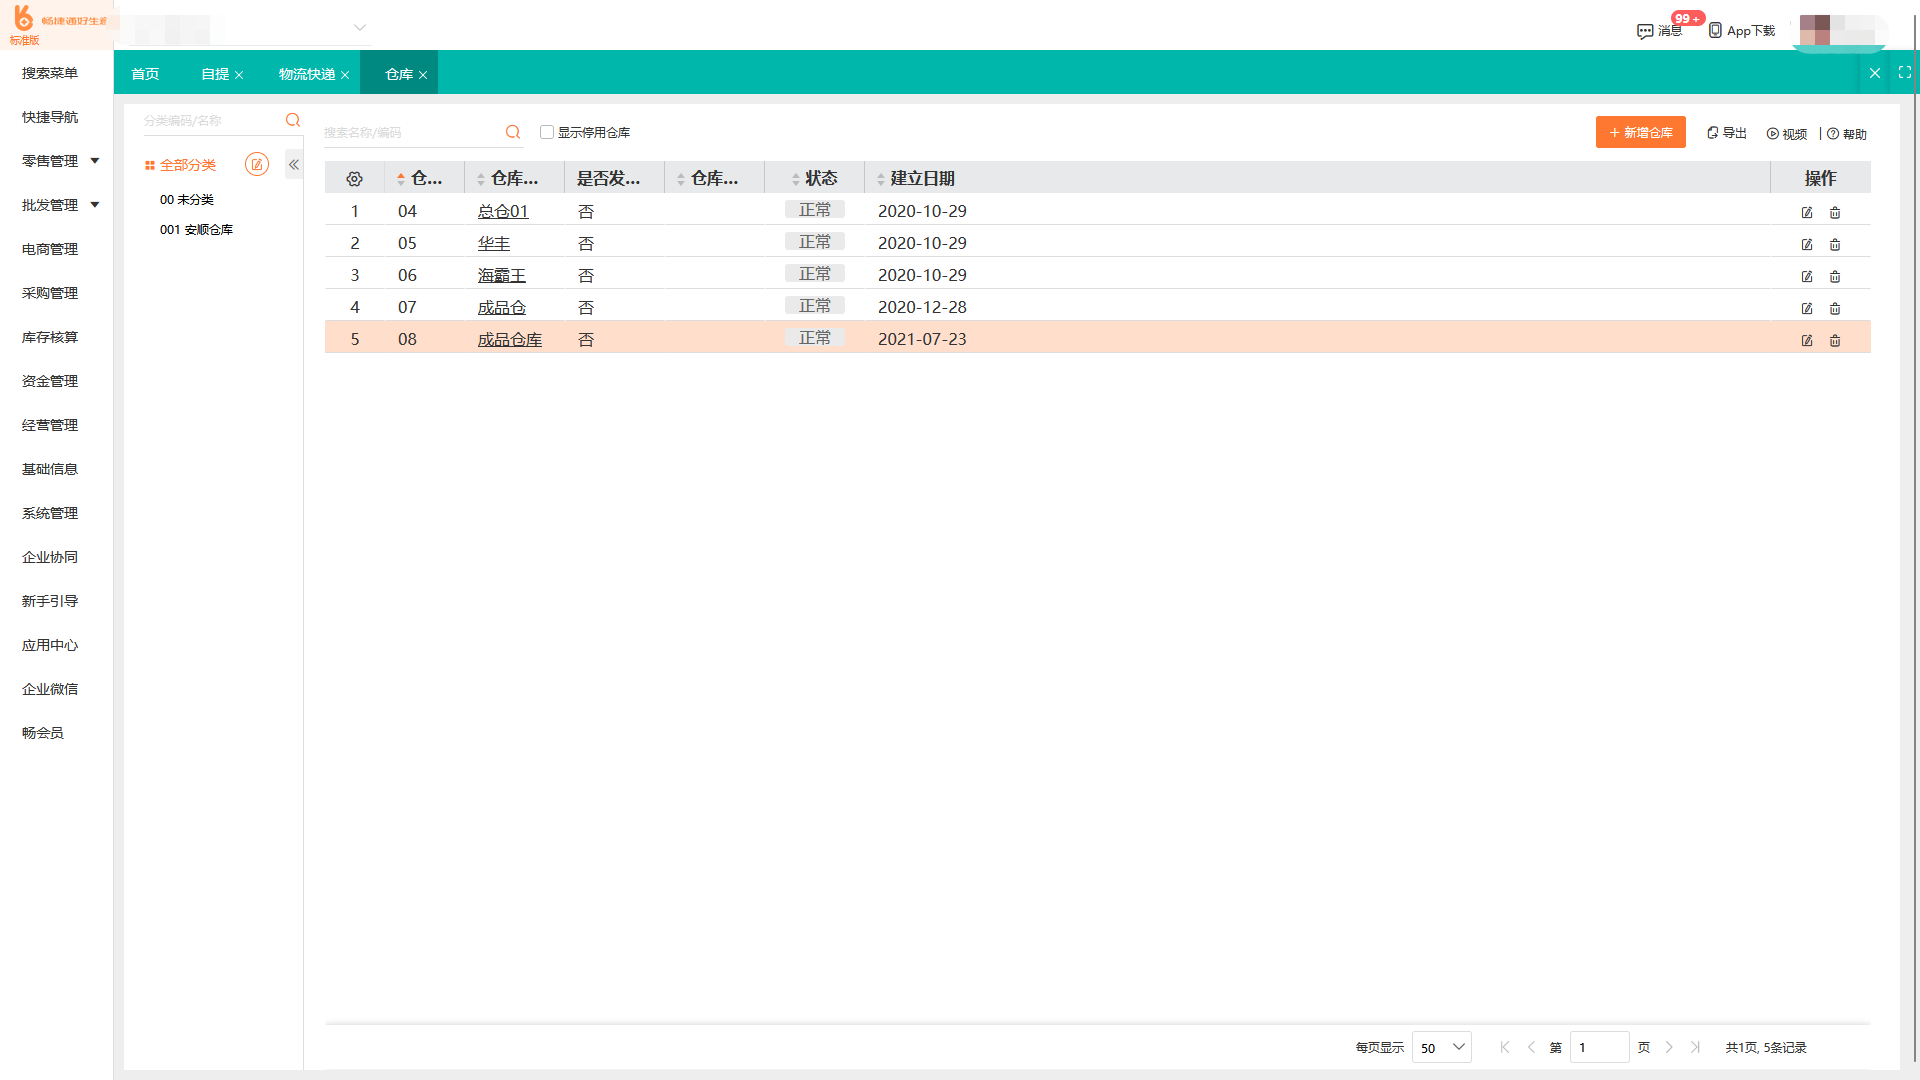Screen dimensions: 1920x1080
Task: Click the help 帮助 icon
Action: (x=1833, y=132)
